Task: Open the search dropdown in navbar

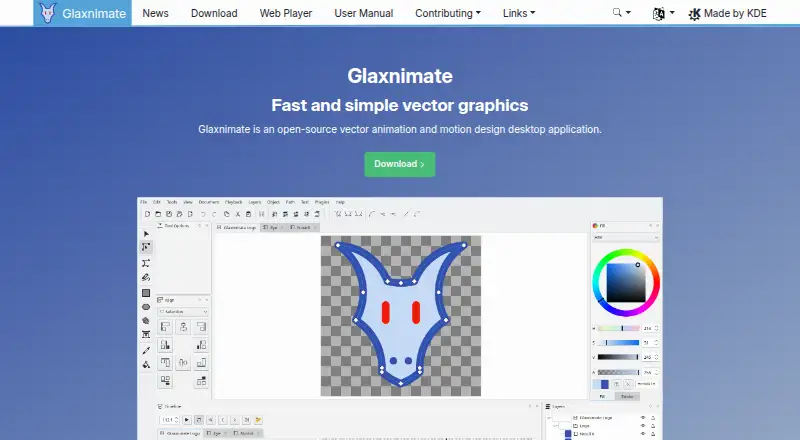Action: (621, 13)
